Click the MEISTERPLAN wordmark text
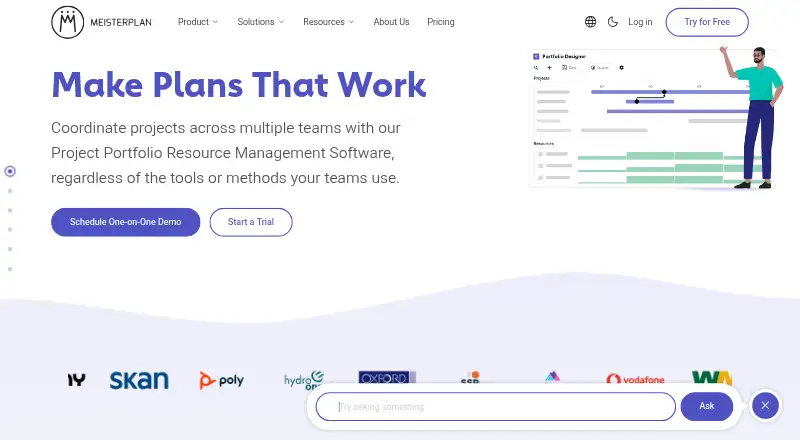Viewport: 800px width, 440px height. tap(121, 22)
